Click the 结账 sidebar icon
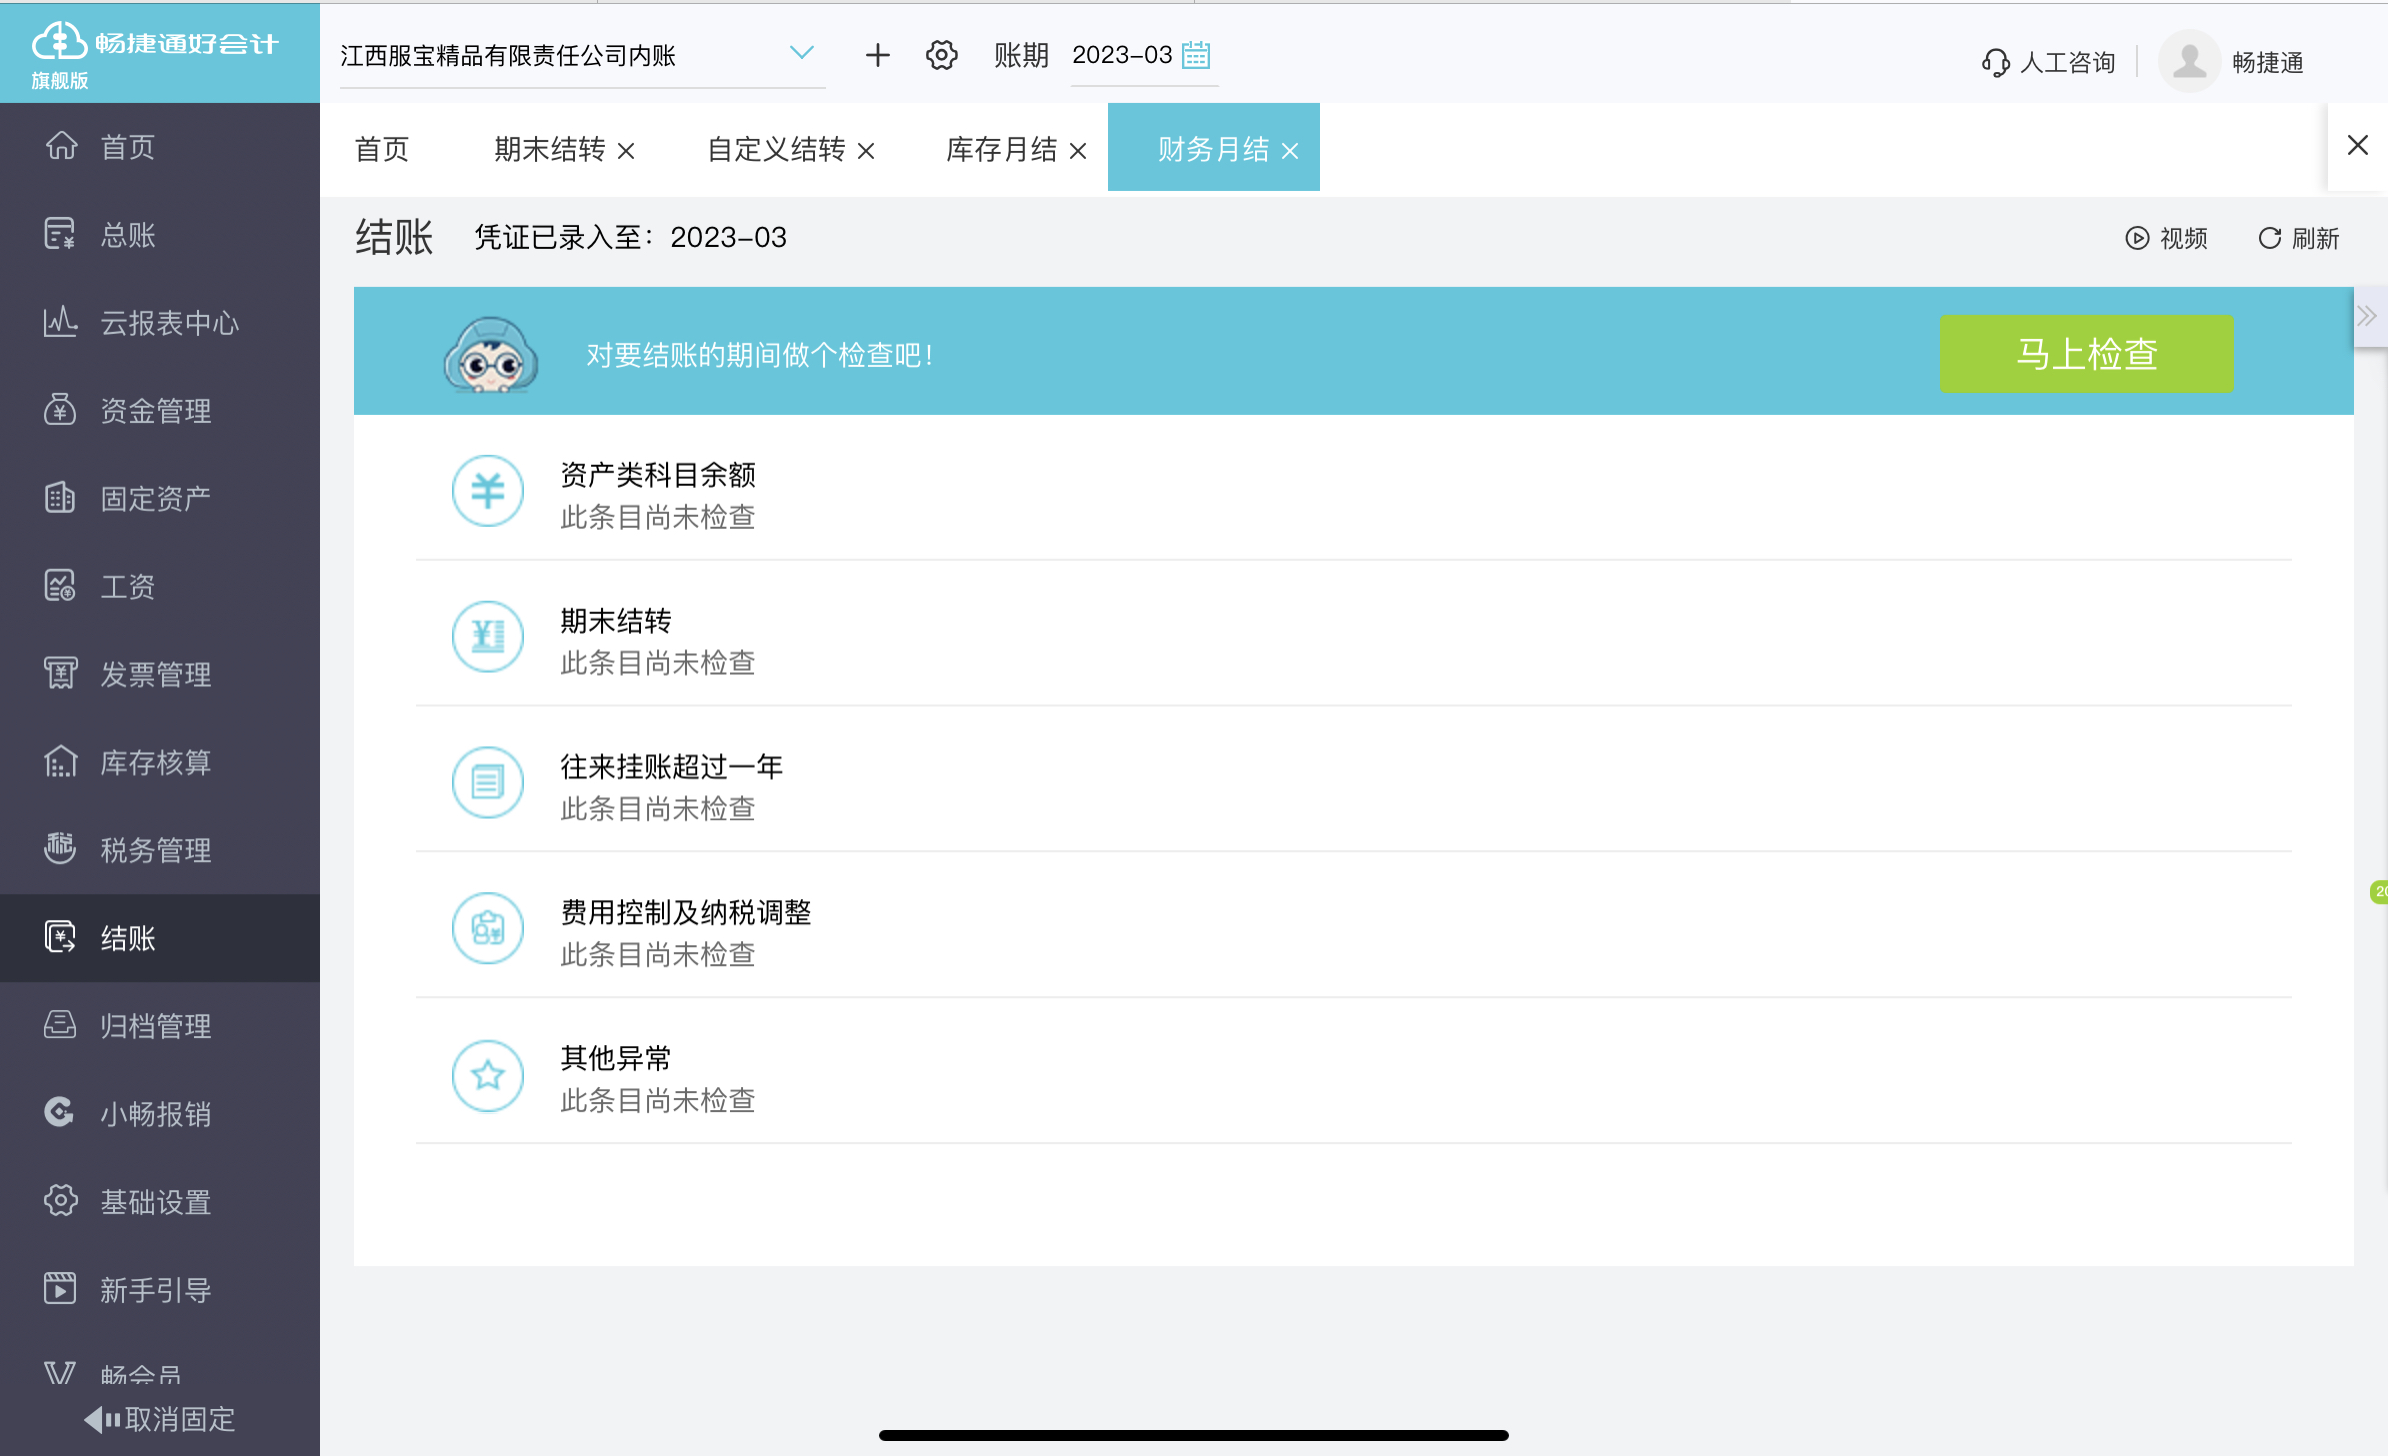Image resolution: width=2388 pixels, height=1456 pixels. click(60, 936)
